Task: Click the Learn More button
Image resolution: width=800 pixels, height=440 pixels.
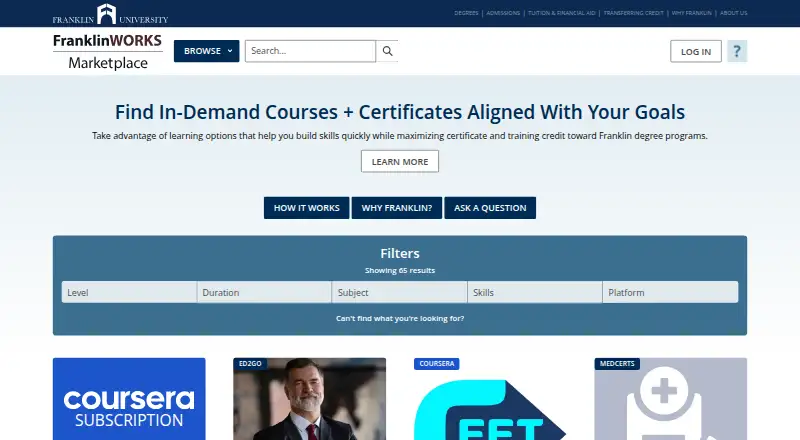Action: [400, 161]
